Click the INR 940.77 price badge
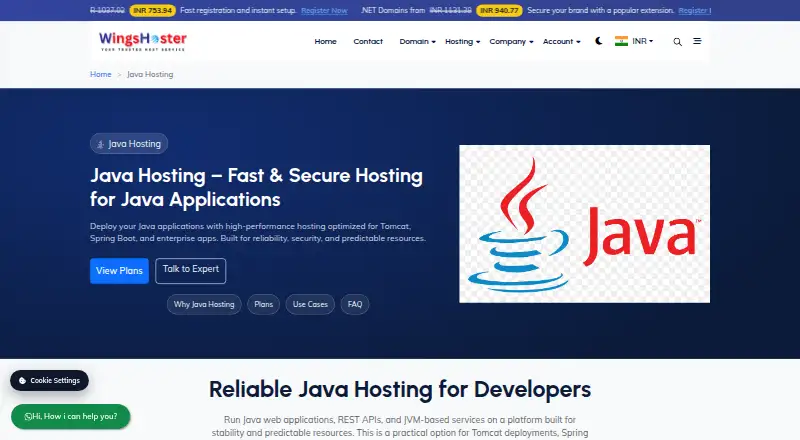Viewport: 800px width, 440px height. 499,10
